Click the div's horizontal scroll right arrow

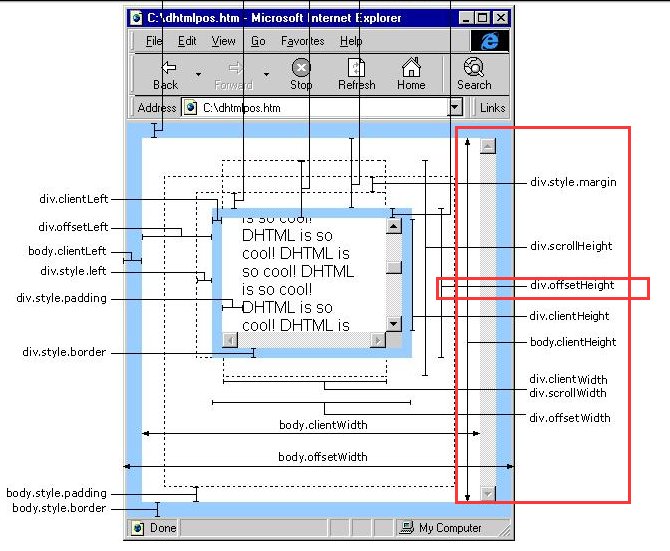point(377,340)
